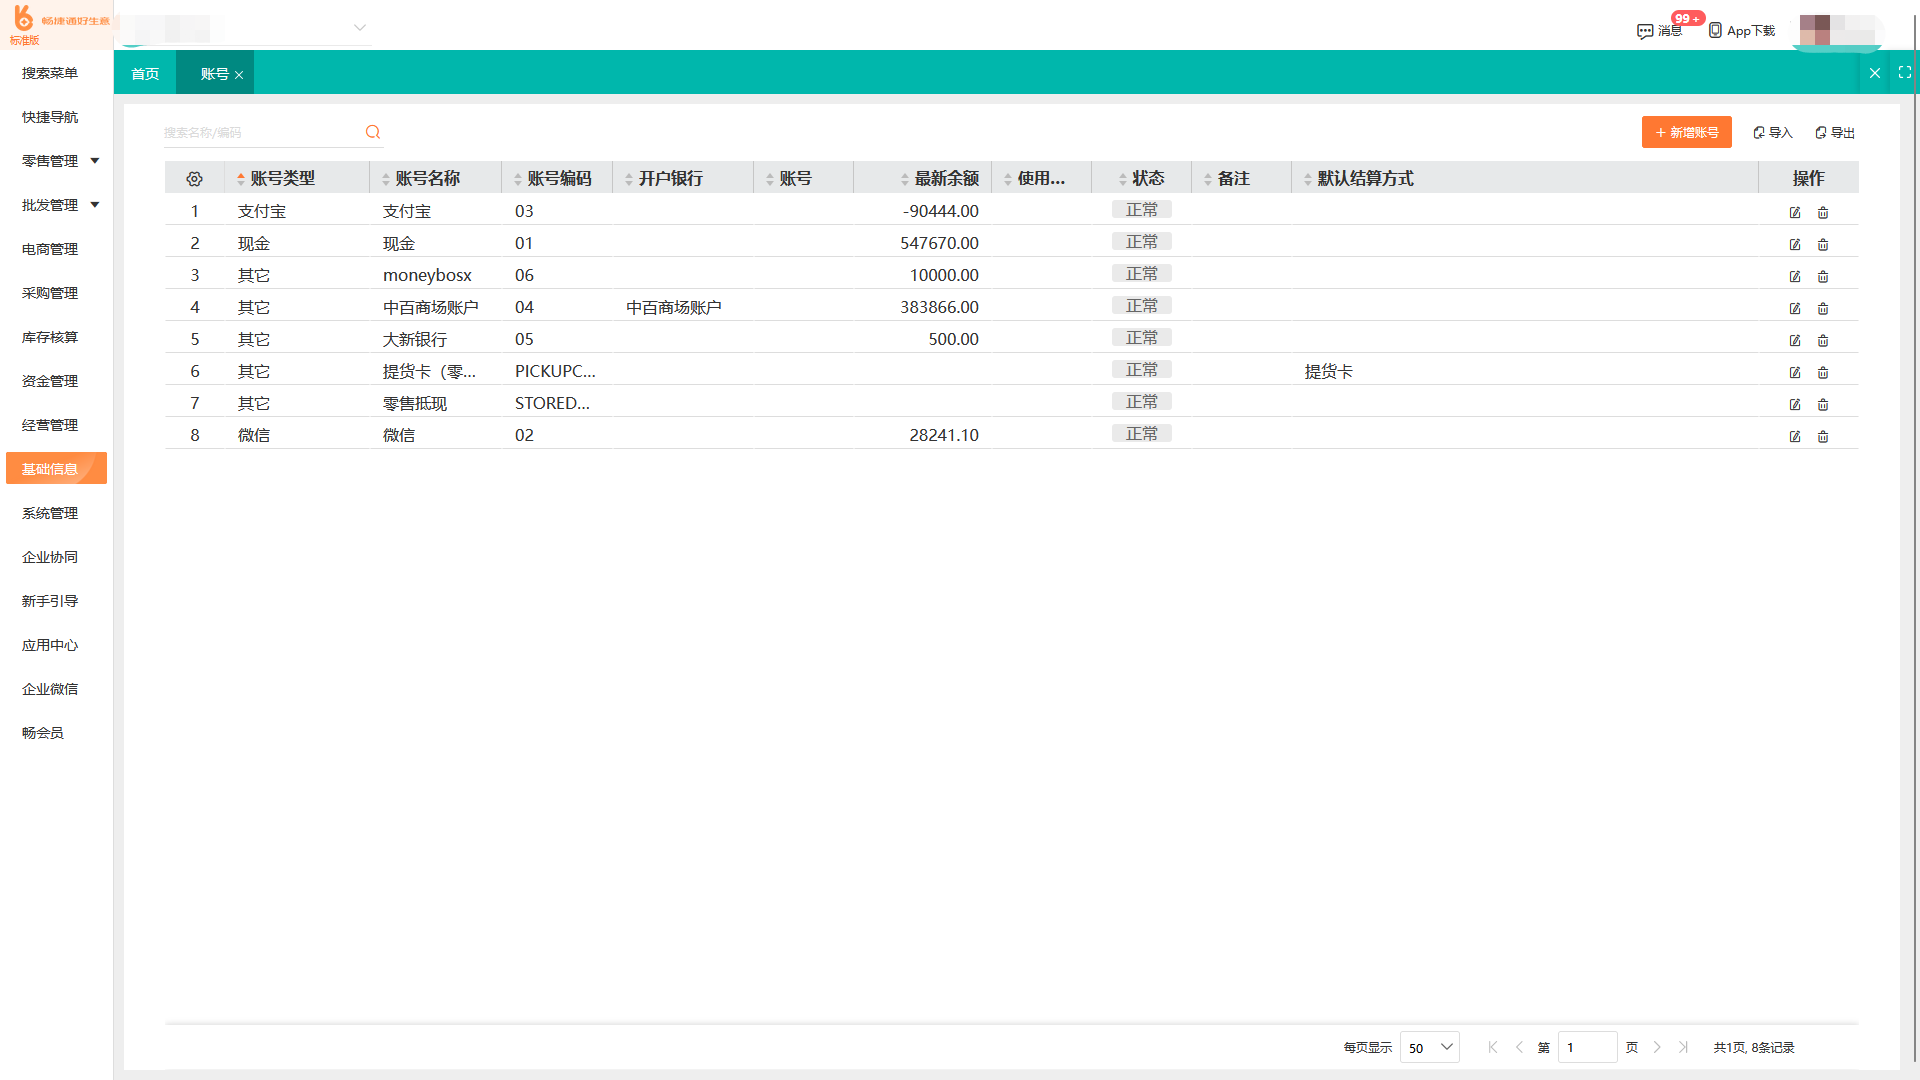Click next page navigation arrow
Viewport: 1920px width, 1080px height.
[x=1656, y=1047]
